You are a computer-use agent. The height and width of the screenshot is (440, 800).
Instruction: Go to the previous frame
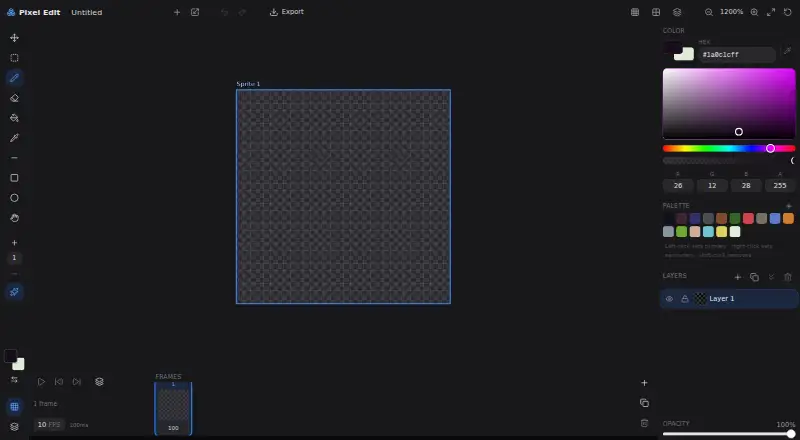[x=59, y=382]
